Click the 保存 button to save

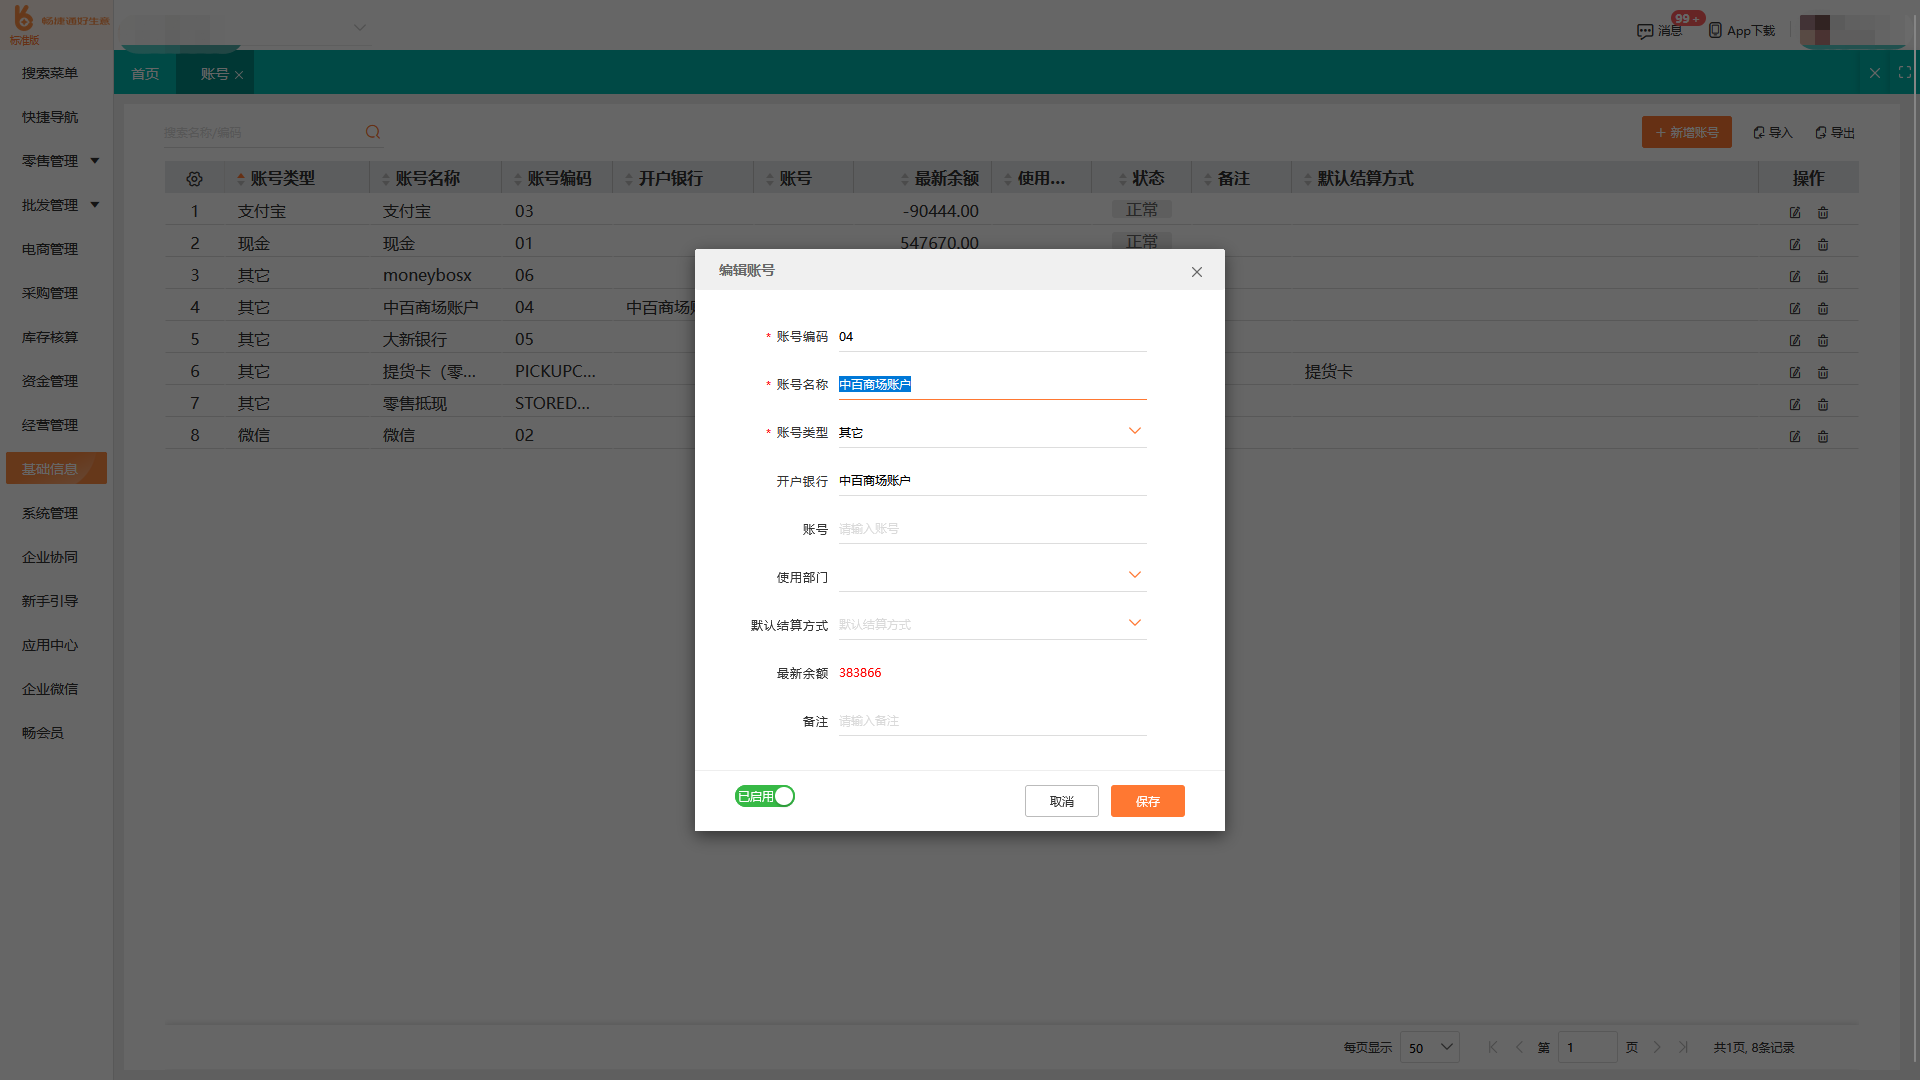pos(1147,800)
